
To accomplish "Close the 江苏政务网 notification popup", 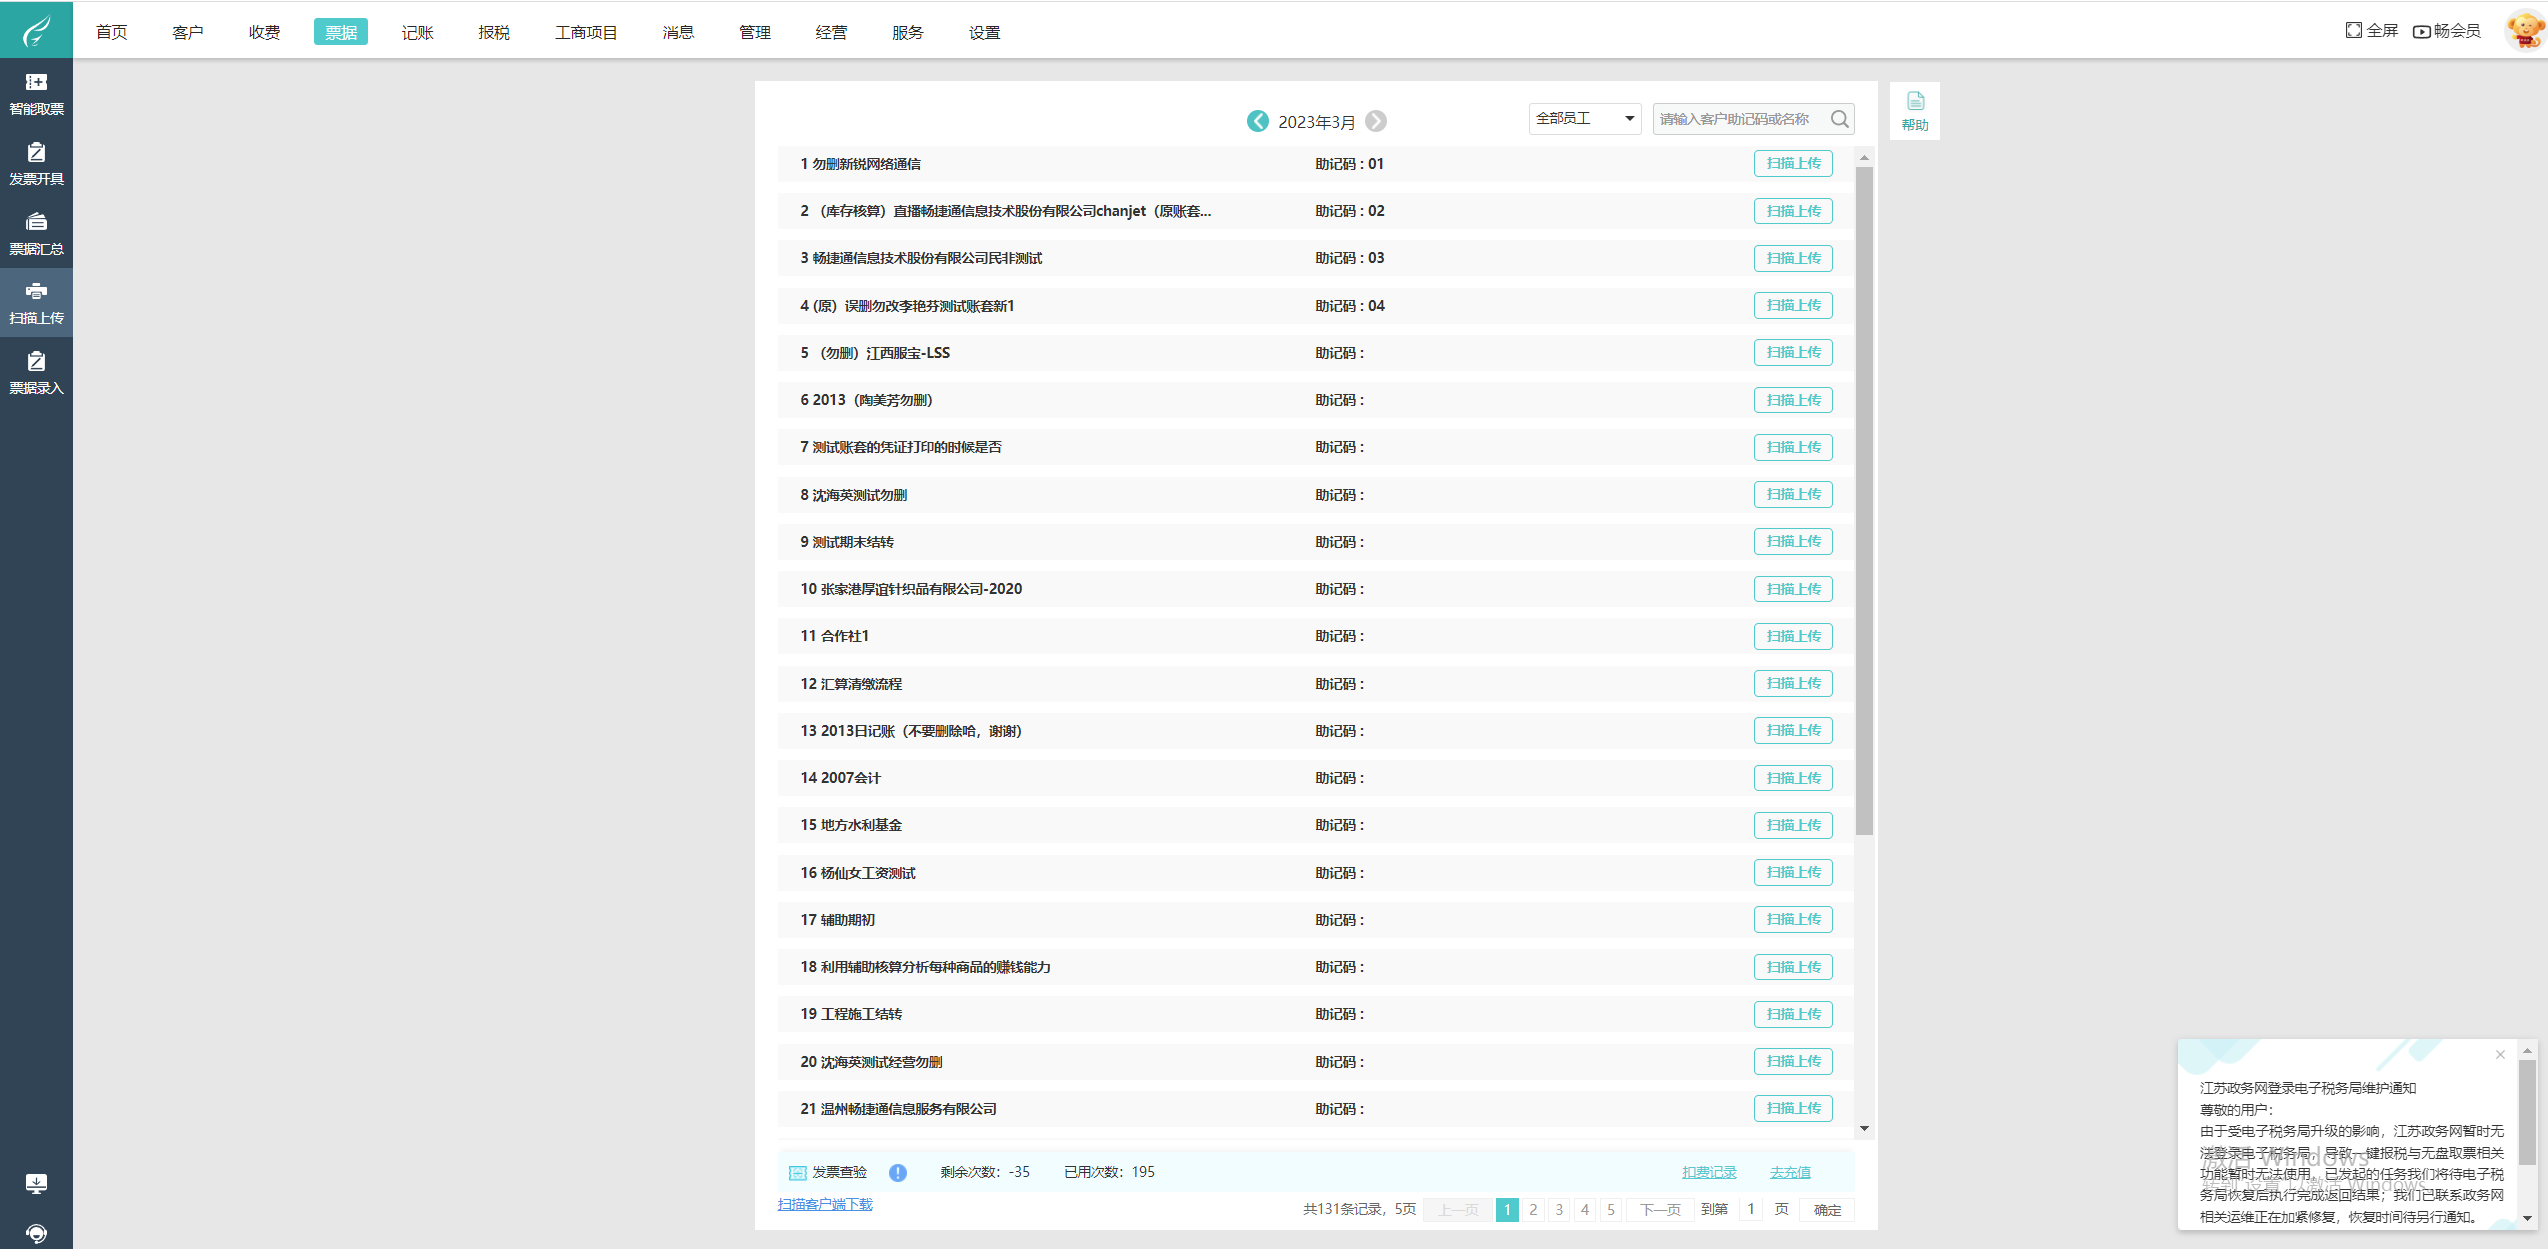I will pos(2496,1054).
